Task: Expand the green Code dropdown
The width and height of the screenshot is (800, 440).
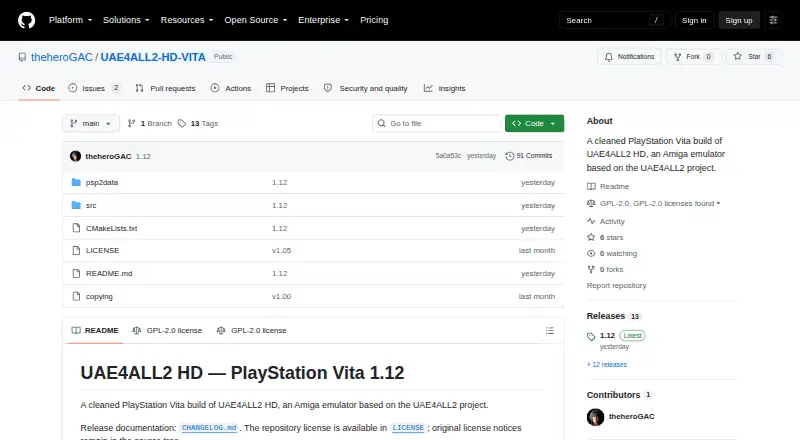Action: [x=534, y=124]
